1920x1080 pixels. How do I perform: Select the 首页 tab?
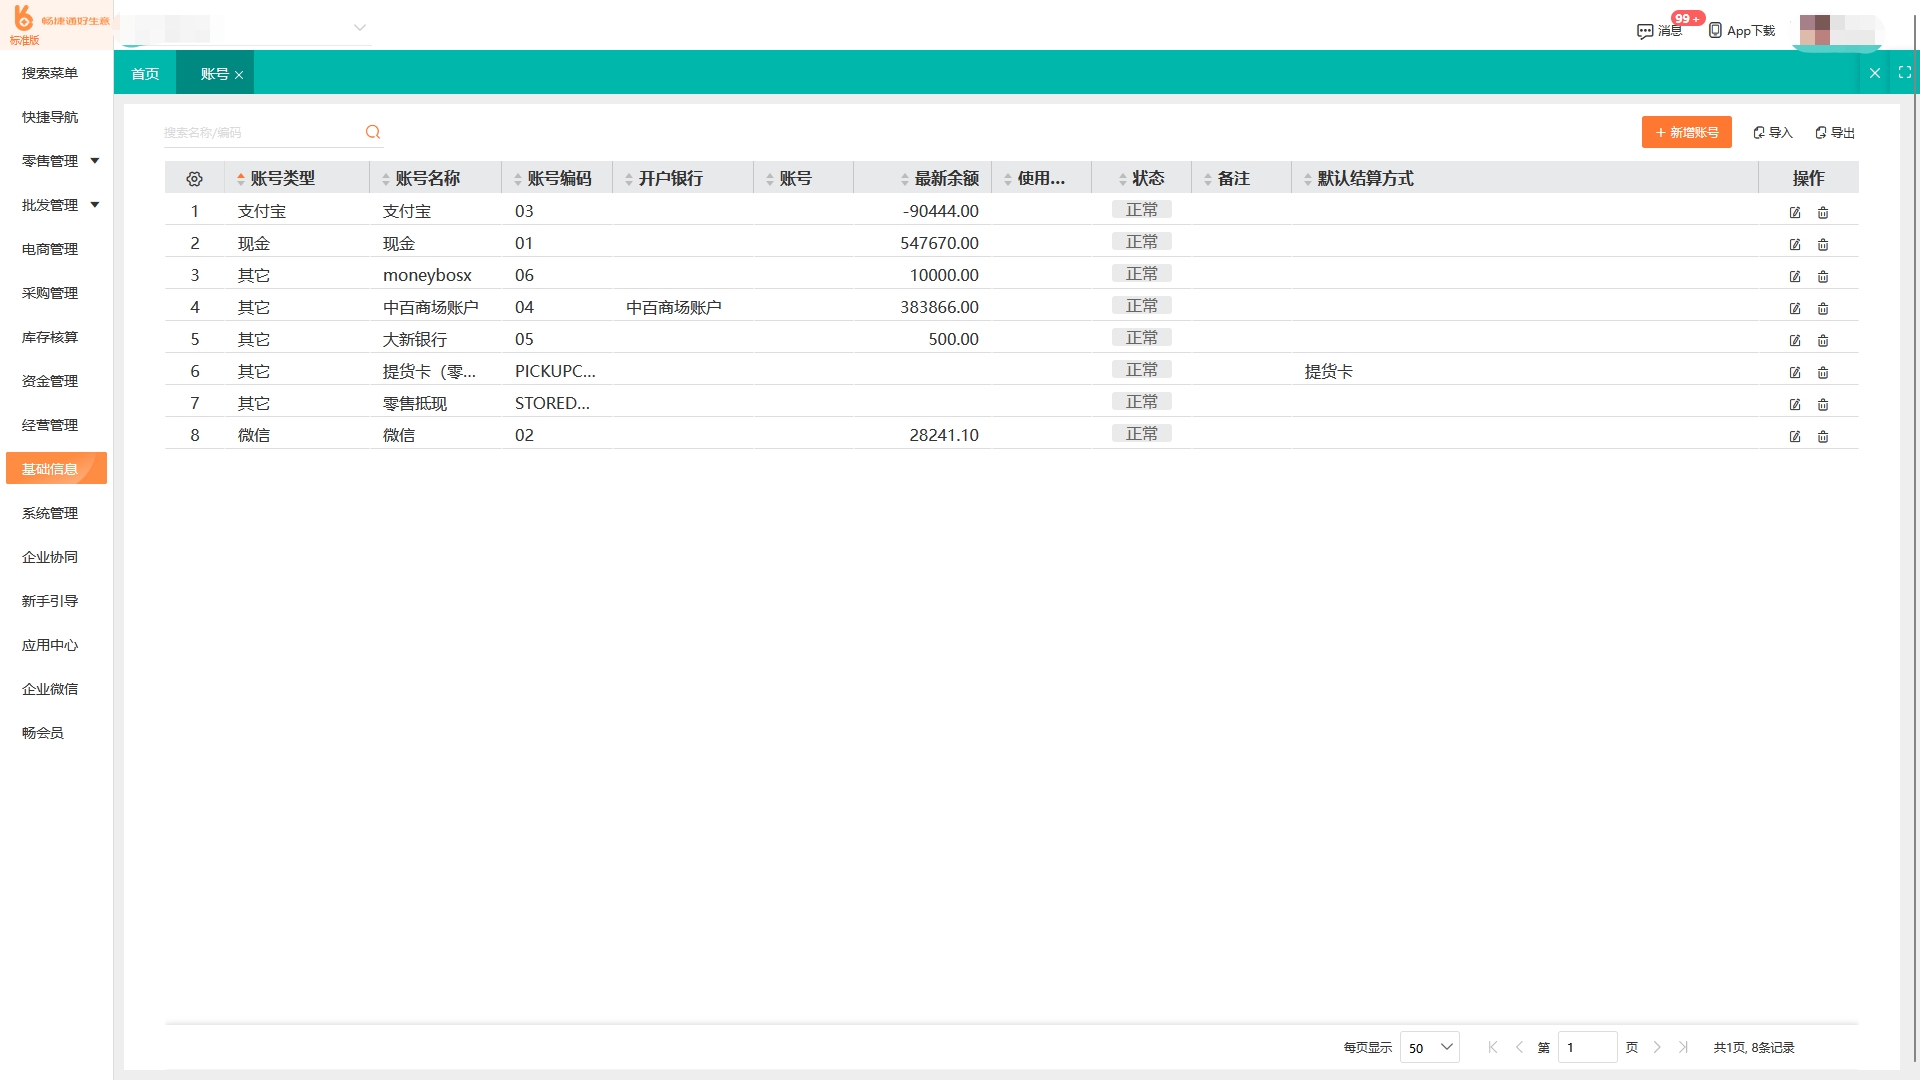click(145, 73)
